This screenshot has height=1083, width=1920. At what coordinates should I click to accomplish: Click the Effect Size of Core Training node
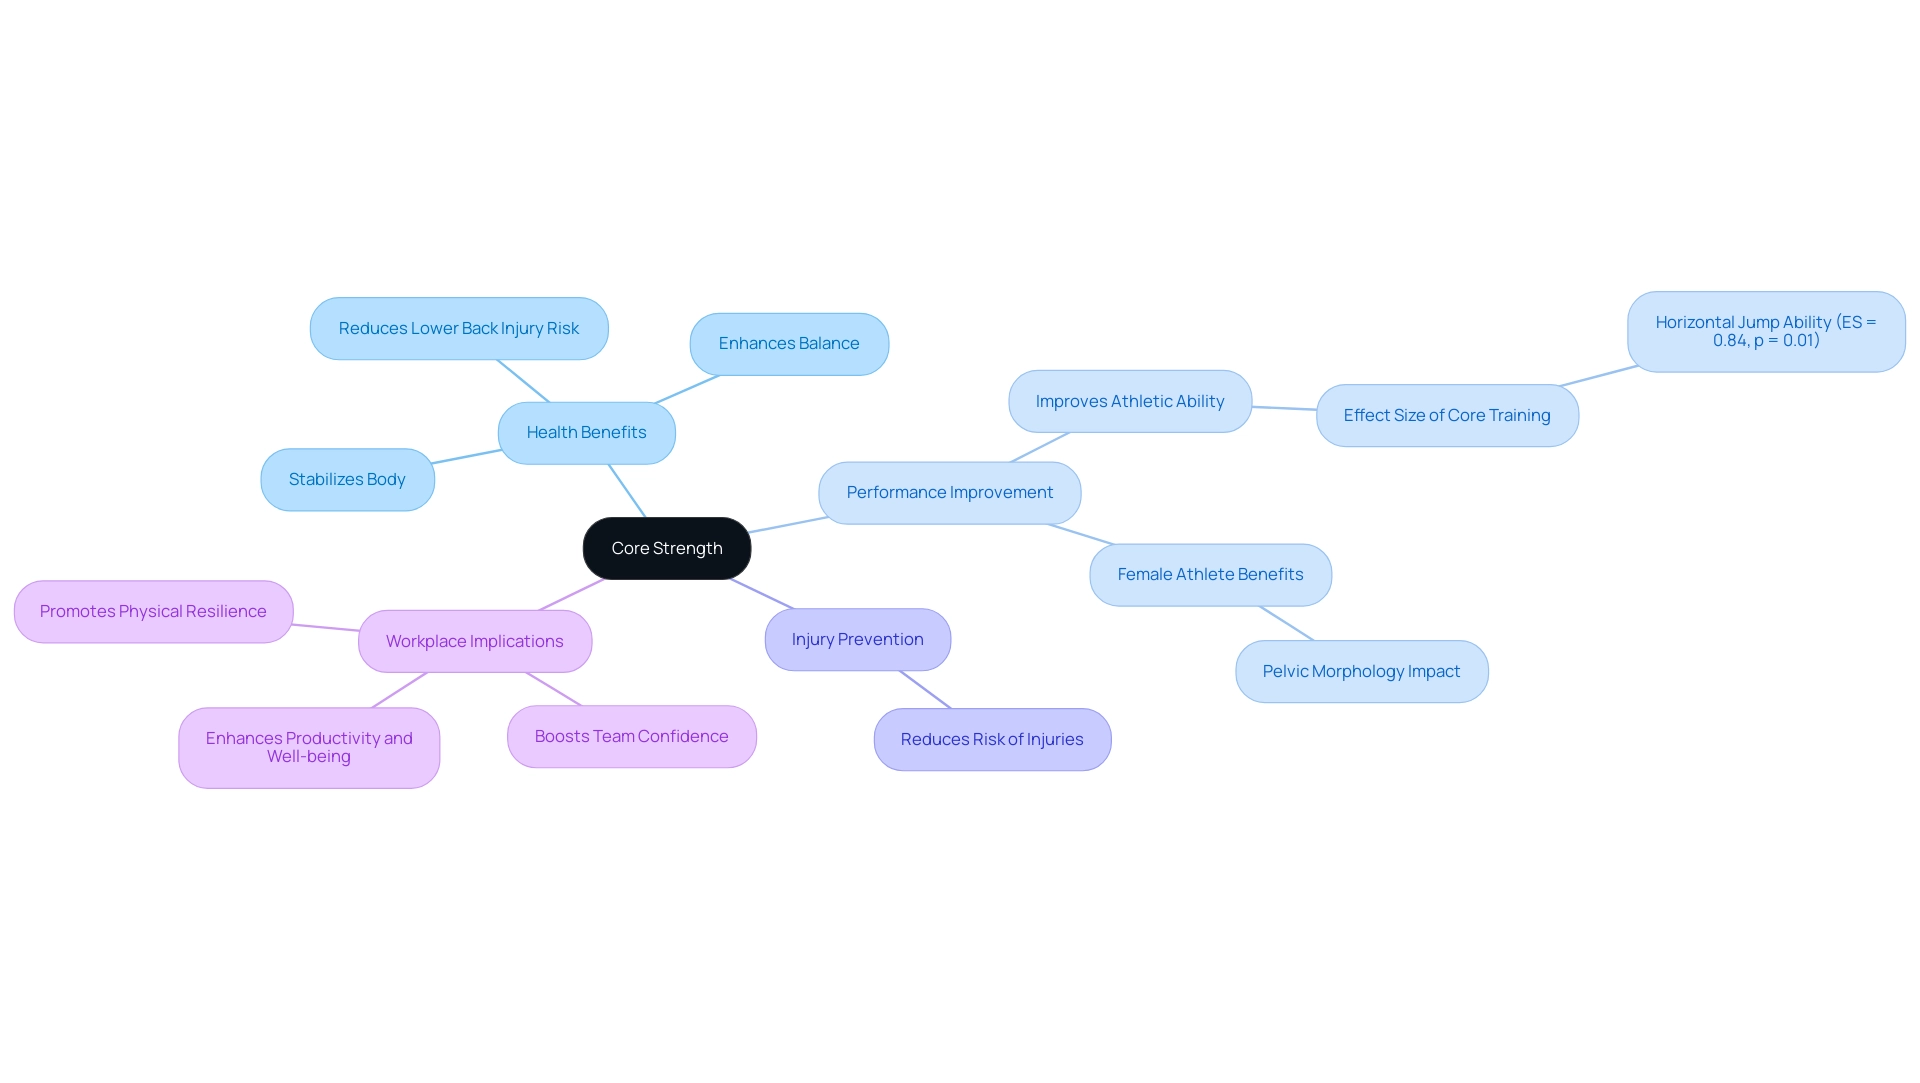pos(1447,416)
